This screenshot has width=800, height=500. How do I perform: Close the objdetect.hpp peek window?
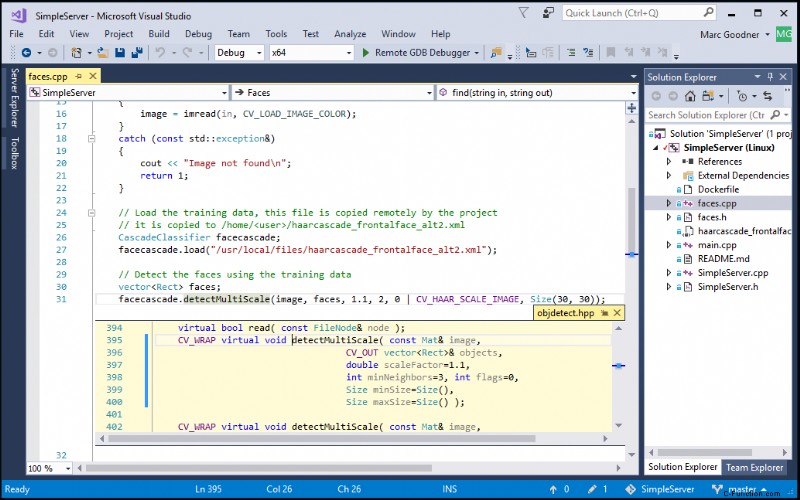pos(617,313)
